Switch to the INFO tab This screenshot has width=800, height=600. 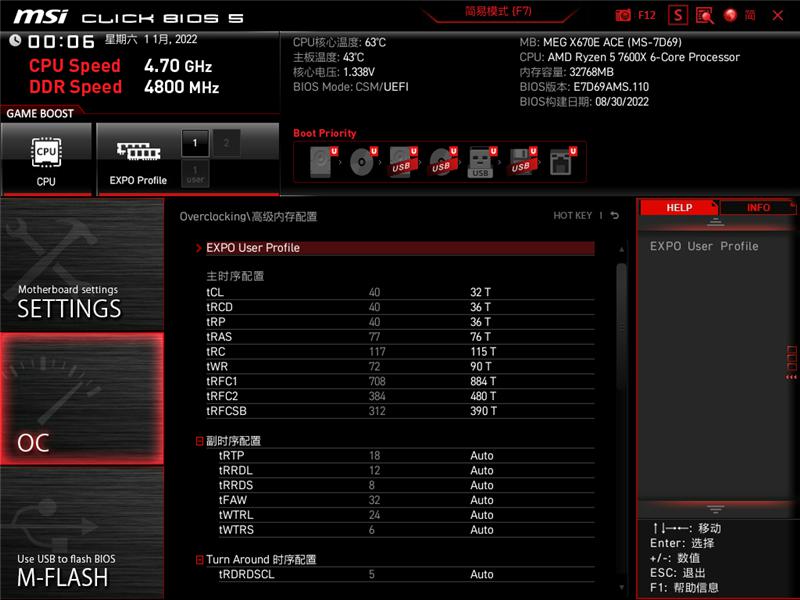click(x=758, y=208)
